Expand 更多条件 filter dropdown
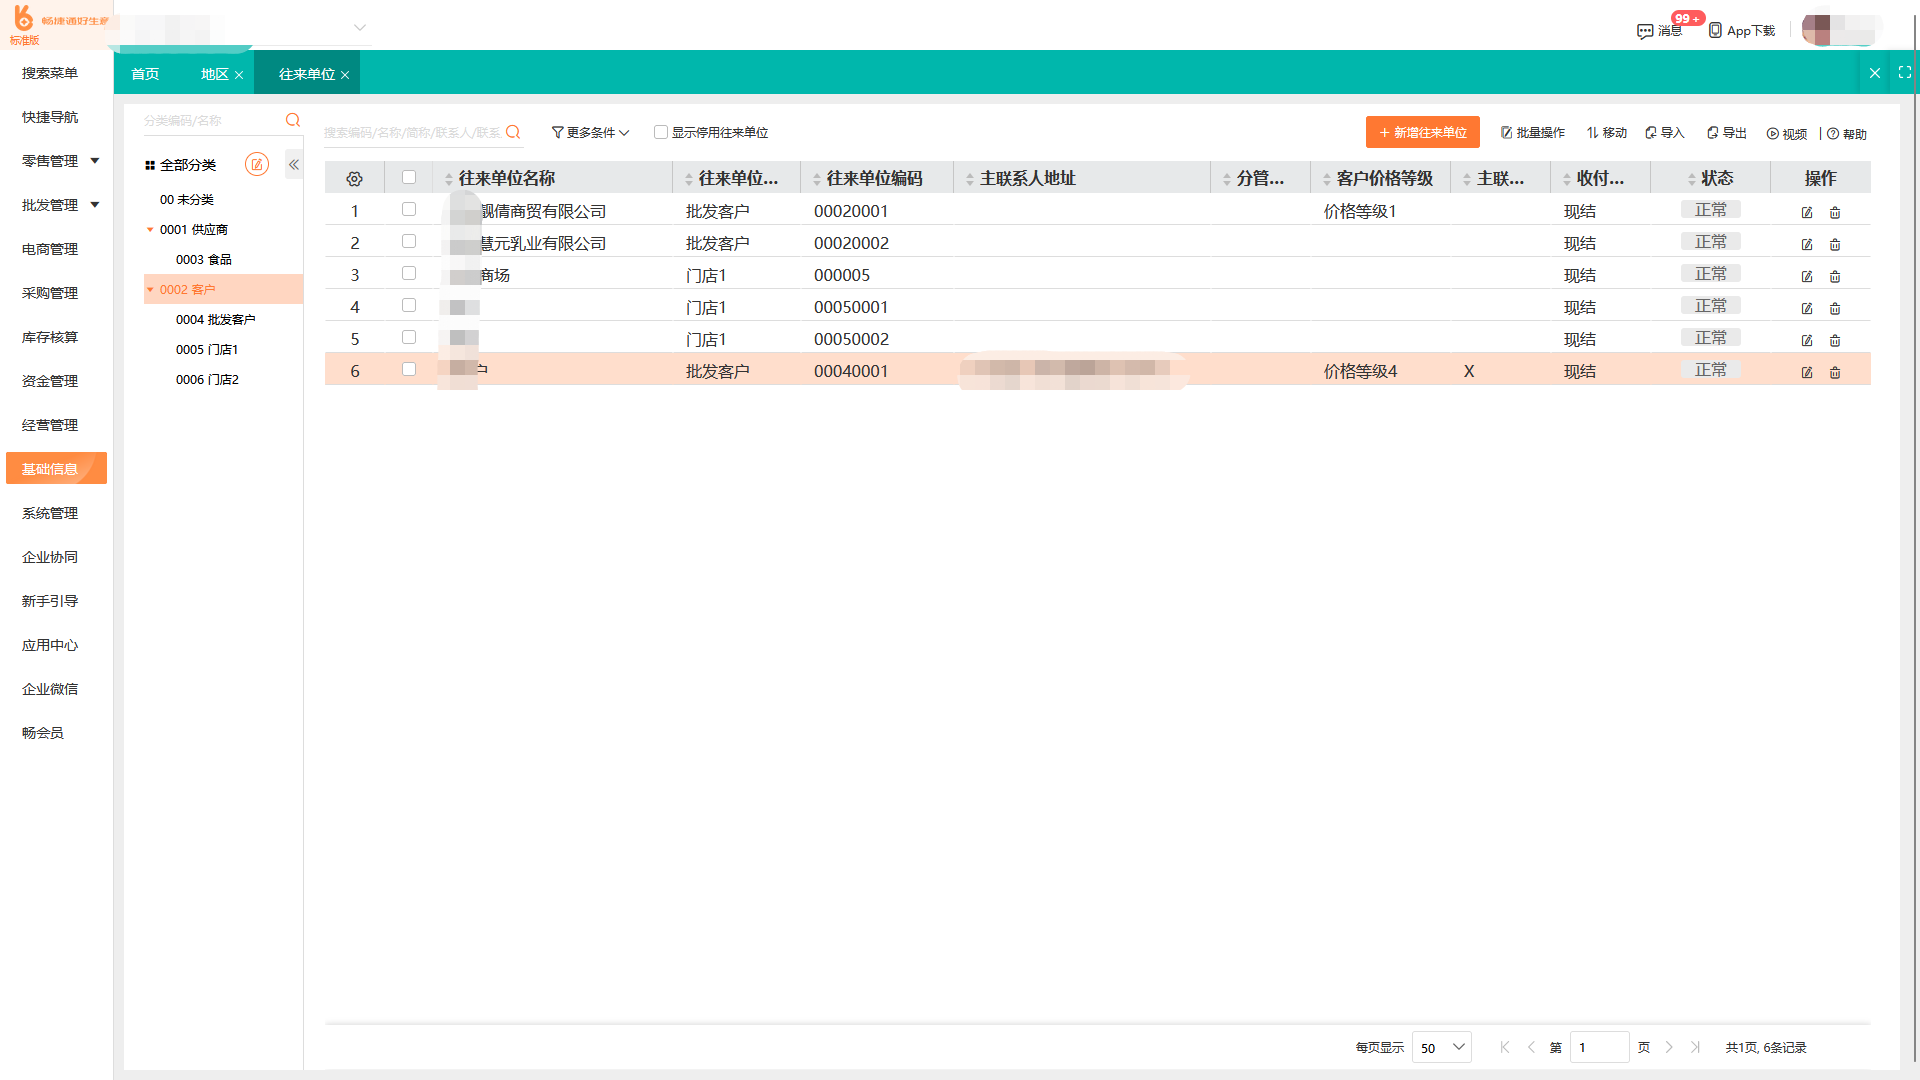Screen dimensions: 1920x1080 coord(592,131)
